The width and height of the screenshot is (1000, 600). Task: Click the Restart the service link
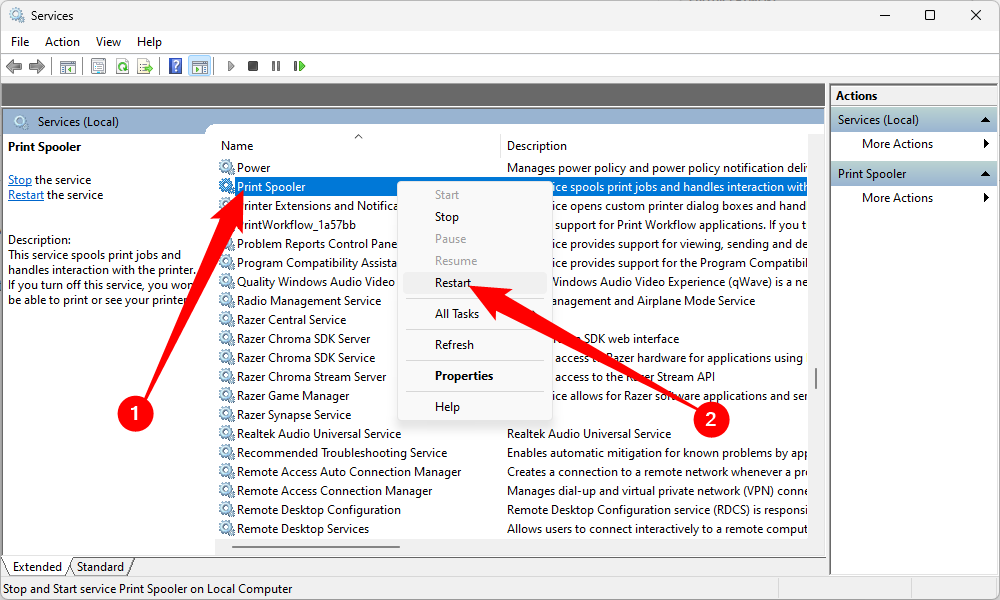pyautogui.click(x=26, y=195)
